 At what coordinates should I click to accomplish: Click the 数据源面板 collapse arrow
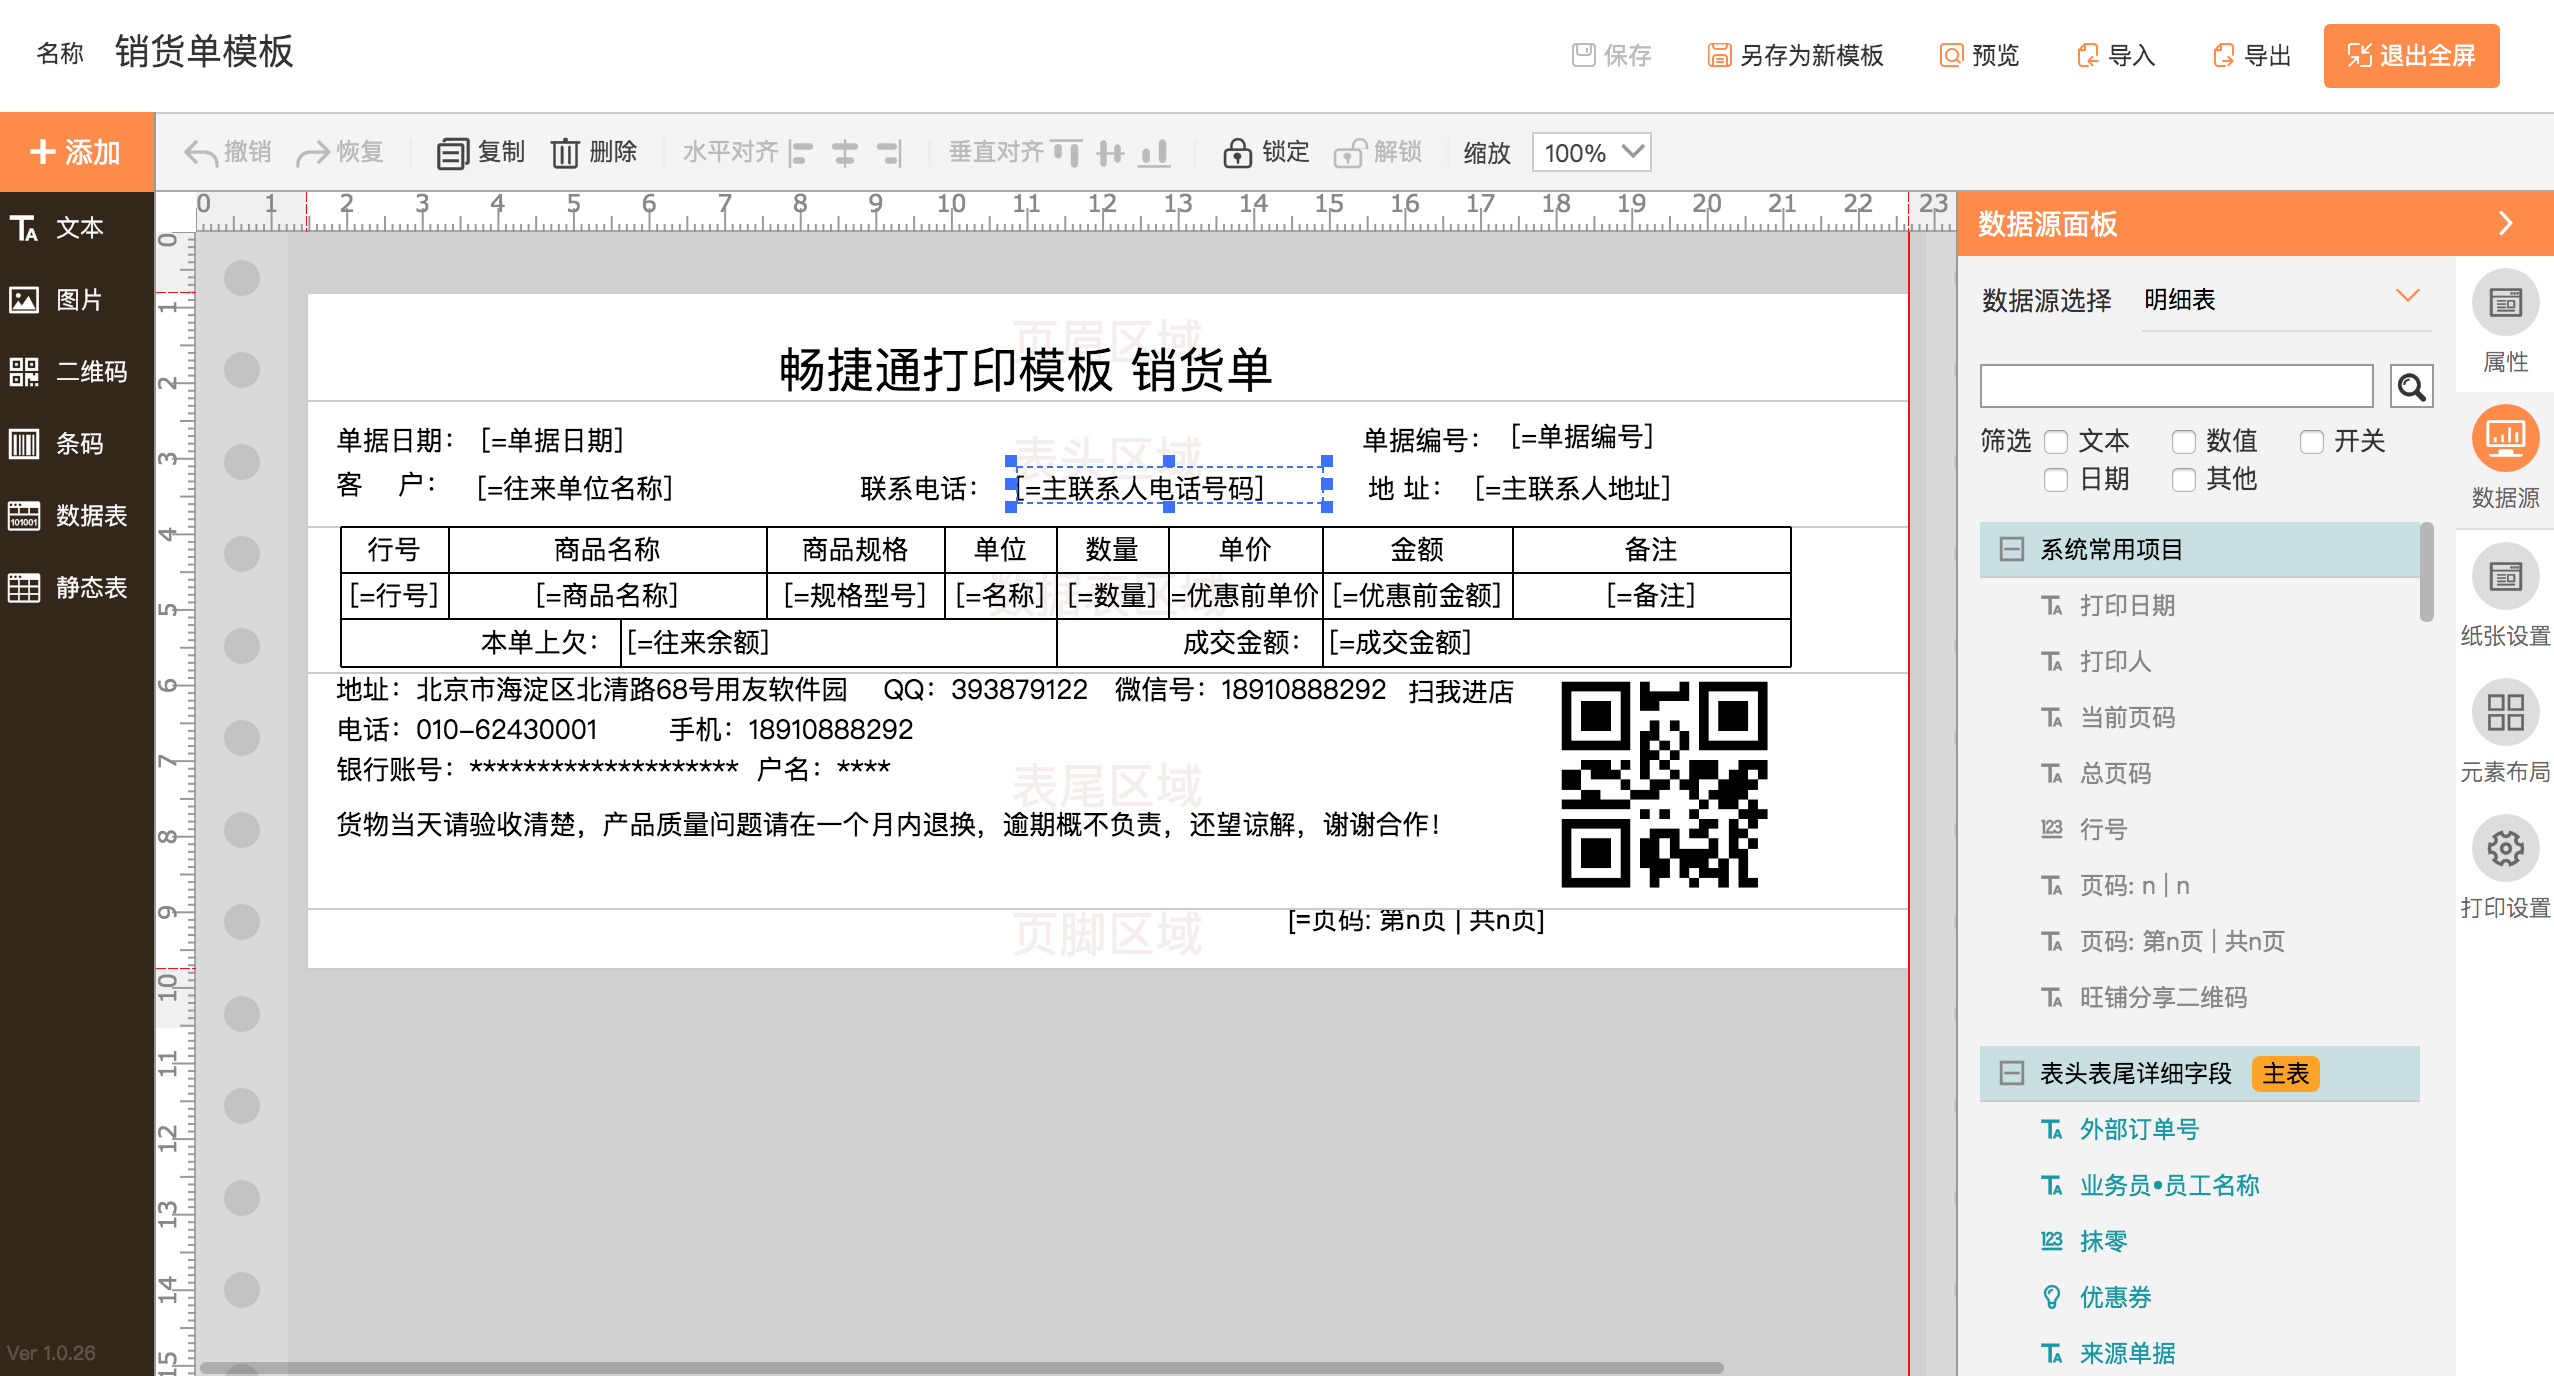[2515, 224]
